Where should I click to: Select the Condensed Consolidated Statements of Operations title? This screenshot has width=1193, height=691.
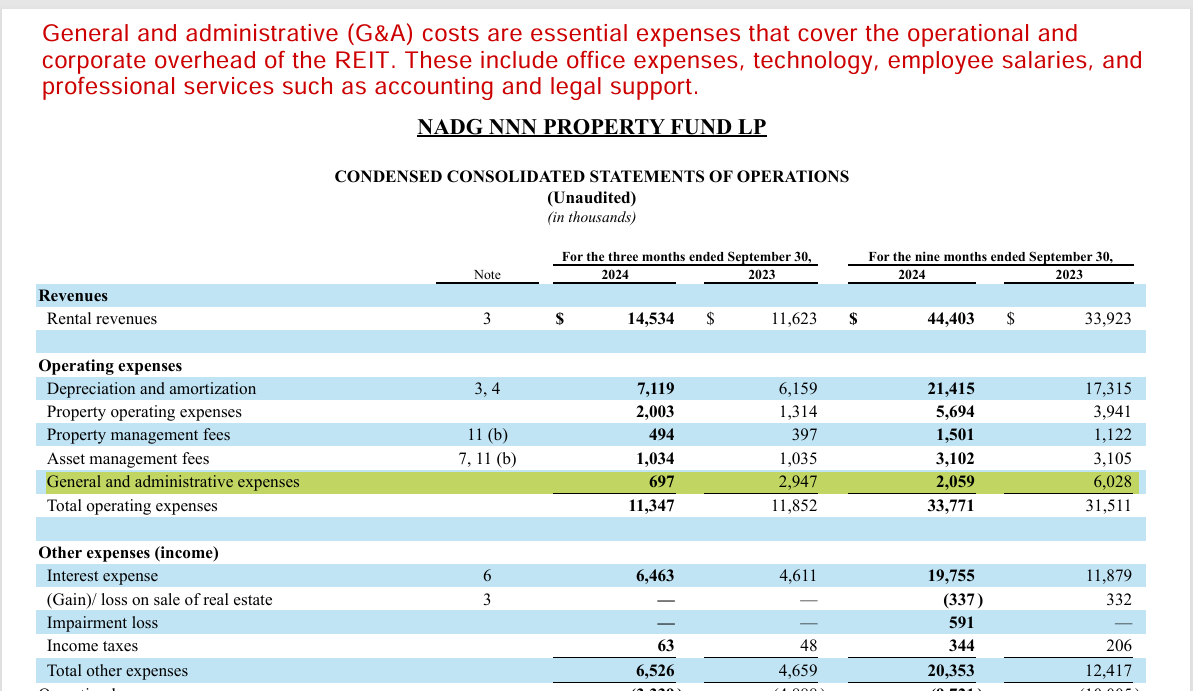(591, 177)
